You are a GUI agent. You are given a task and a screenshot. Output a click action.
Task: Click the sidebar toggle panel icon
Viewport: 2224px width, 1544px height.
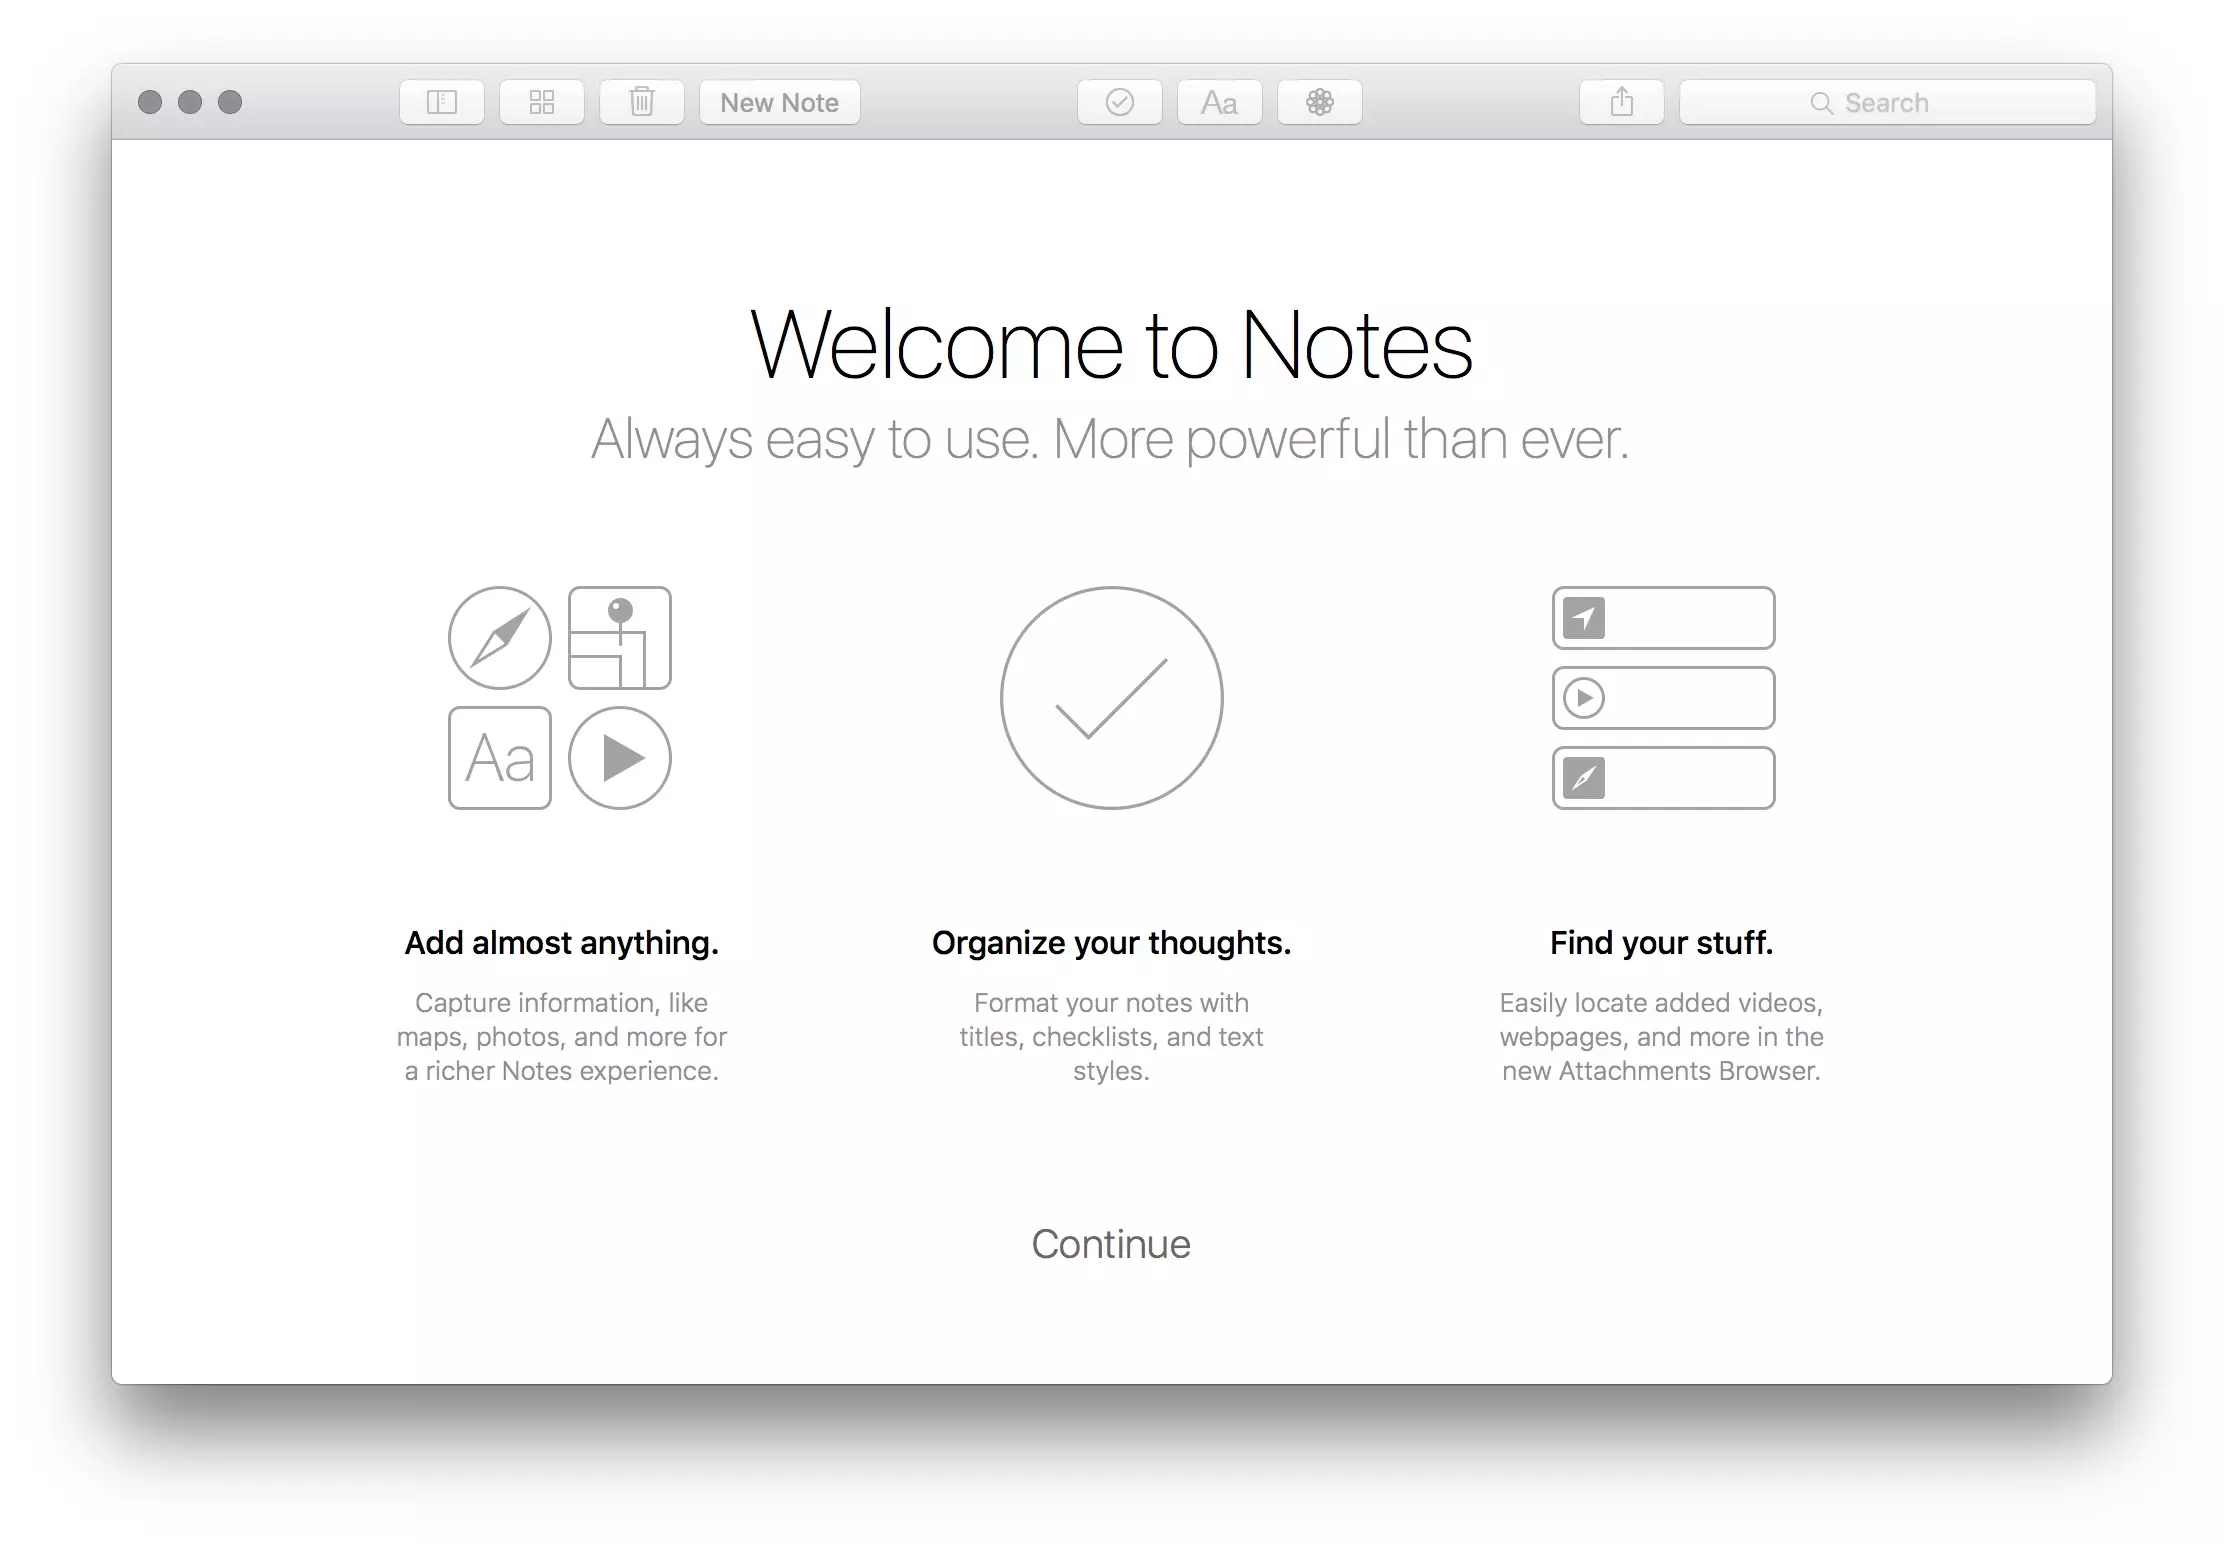click(439, 105)
